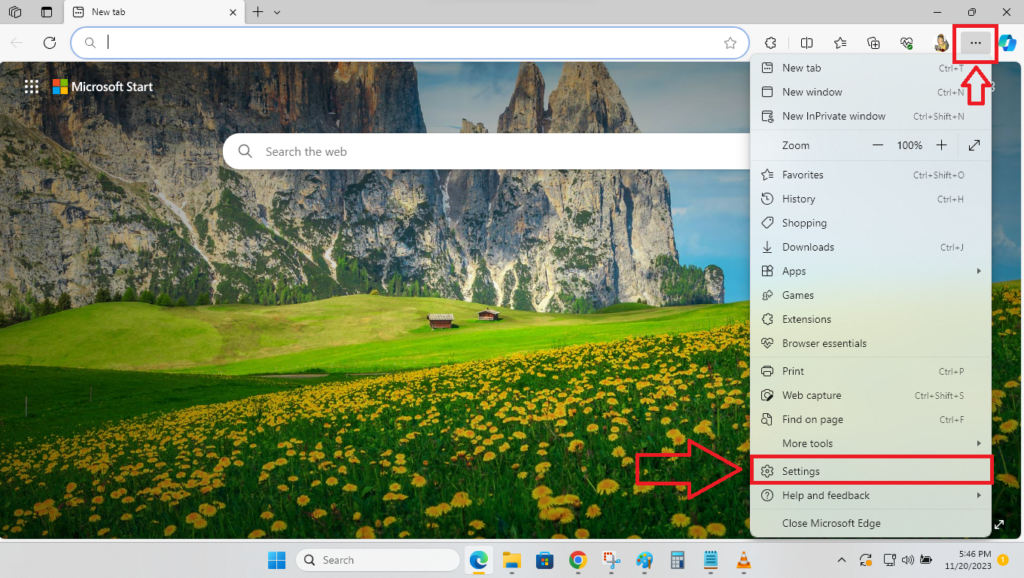Open the Workspaces icon in title bar

tap(15, 12)
